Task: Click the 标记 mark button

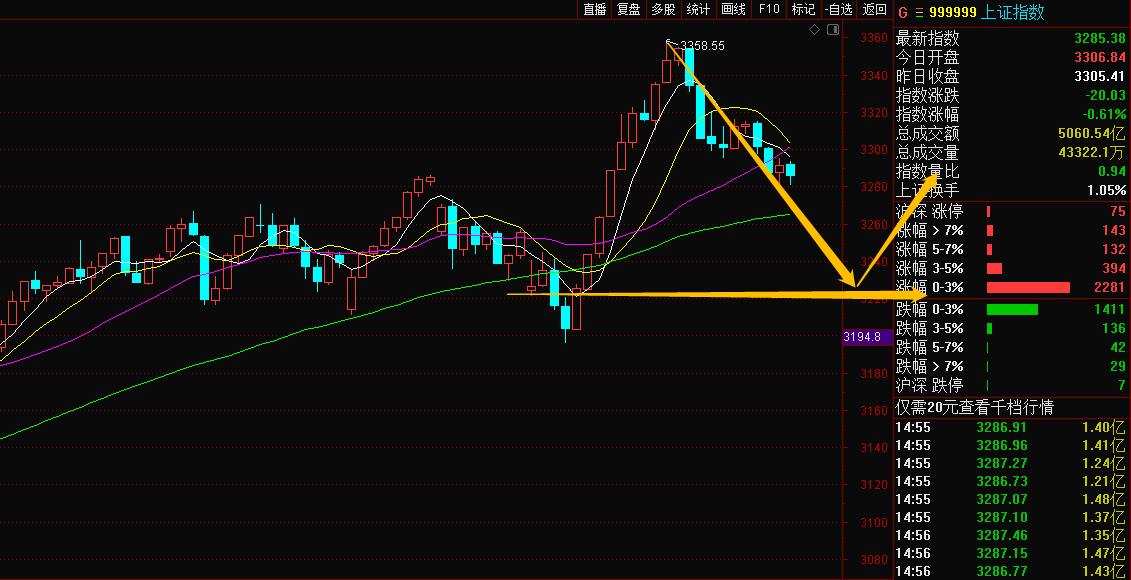Action: pyautogui.click(x=803, y=9)
